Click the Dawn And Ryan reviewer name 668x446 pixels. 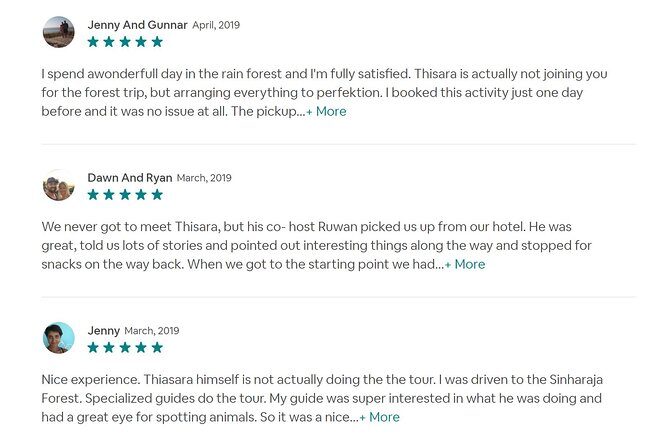tap(130, 177)
